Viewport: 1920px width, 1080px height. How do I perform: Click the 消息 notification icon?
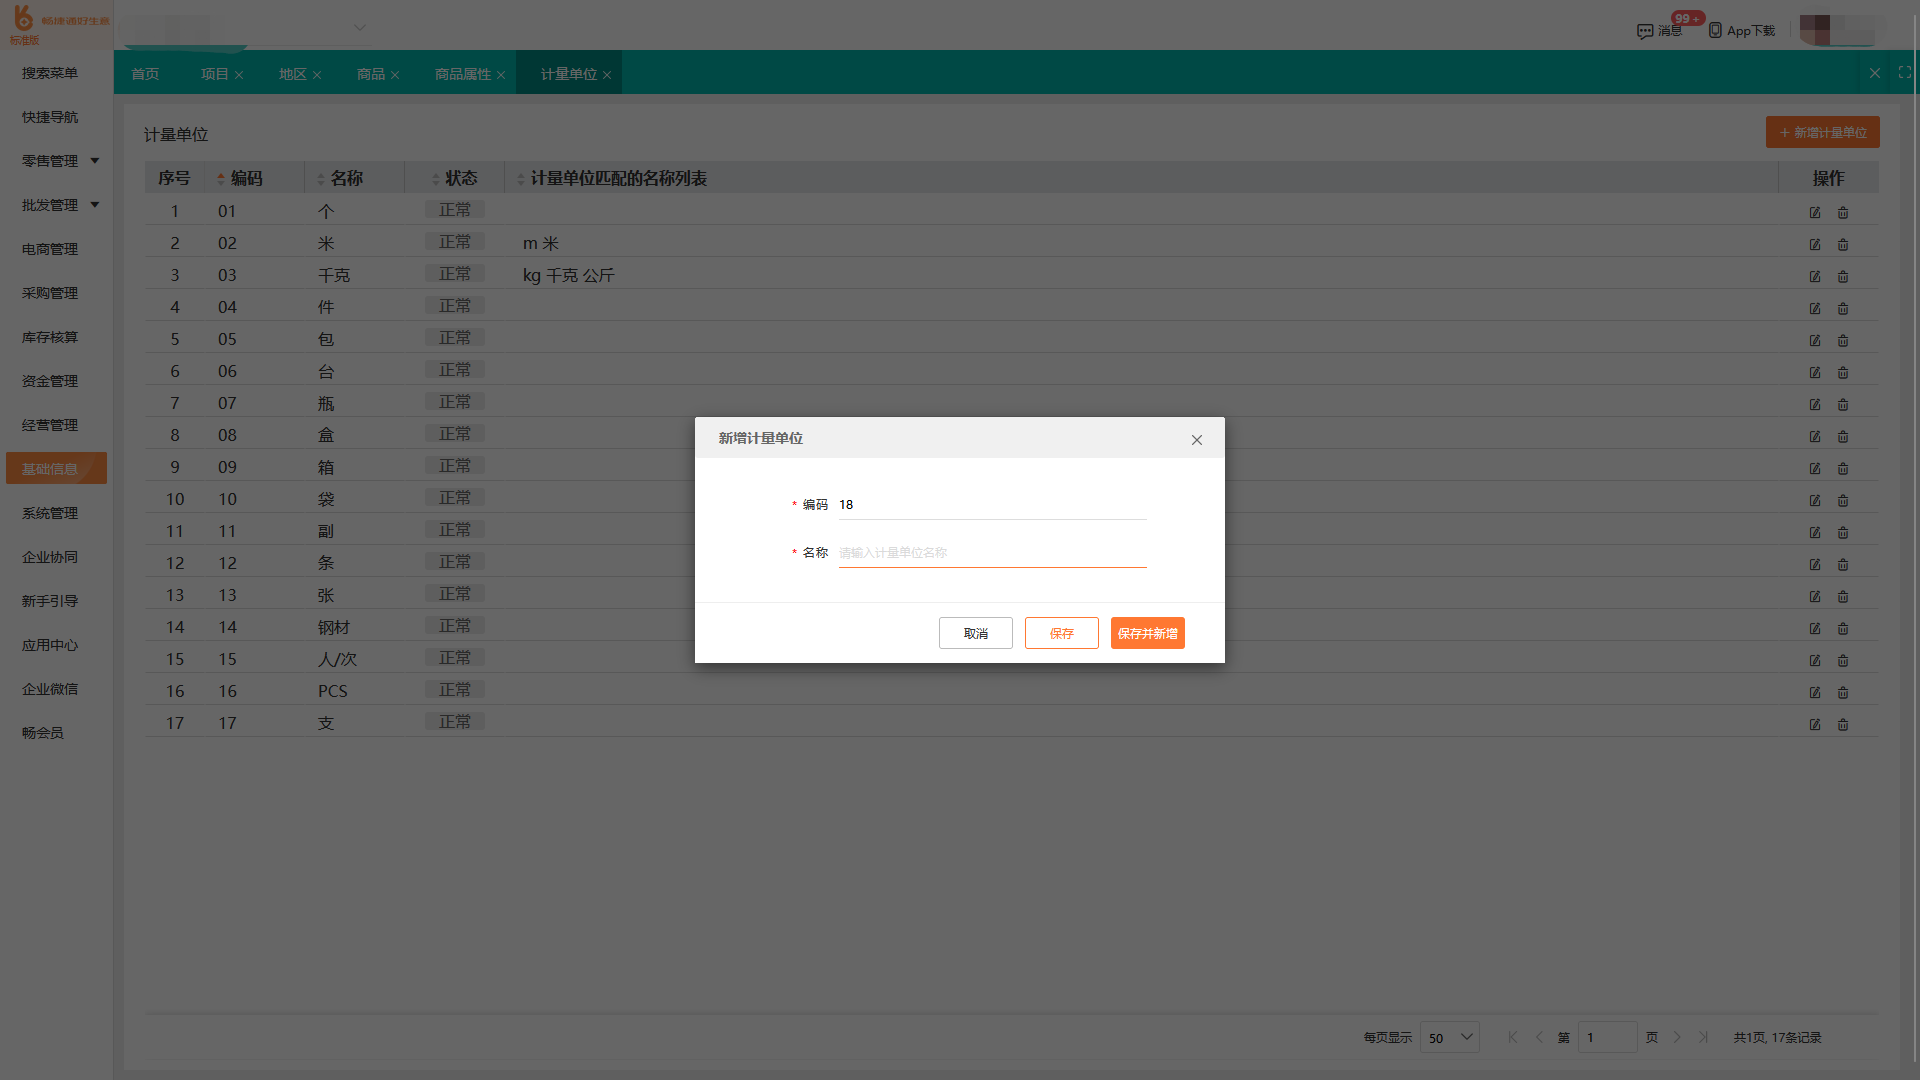pos(1659,29)
